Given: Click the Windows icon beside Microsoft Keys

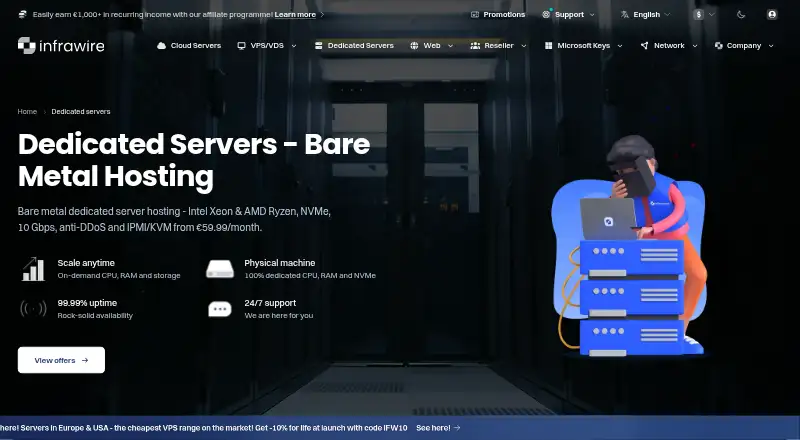Looking at the screenshot, I should click(x=548, y=45).
